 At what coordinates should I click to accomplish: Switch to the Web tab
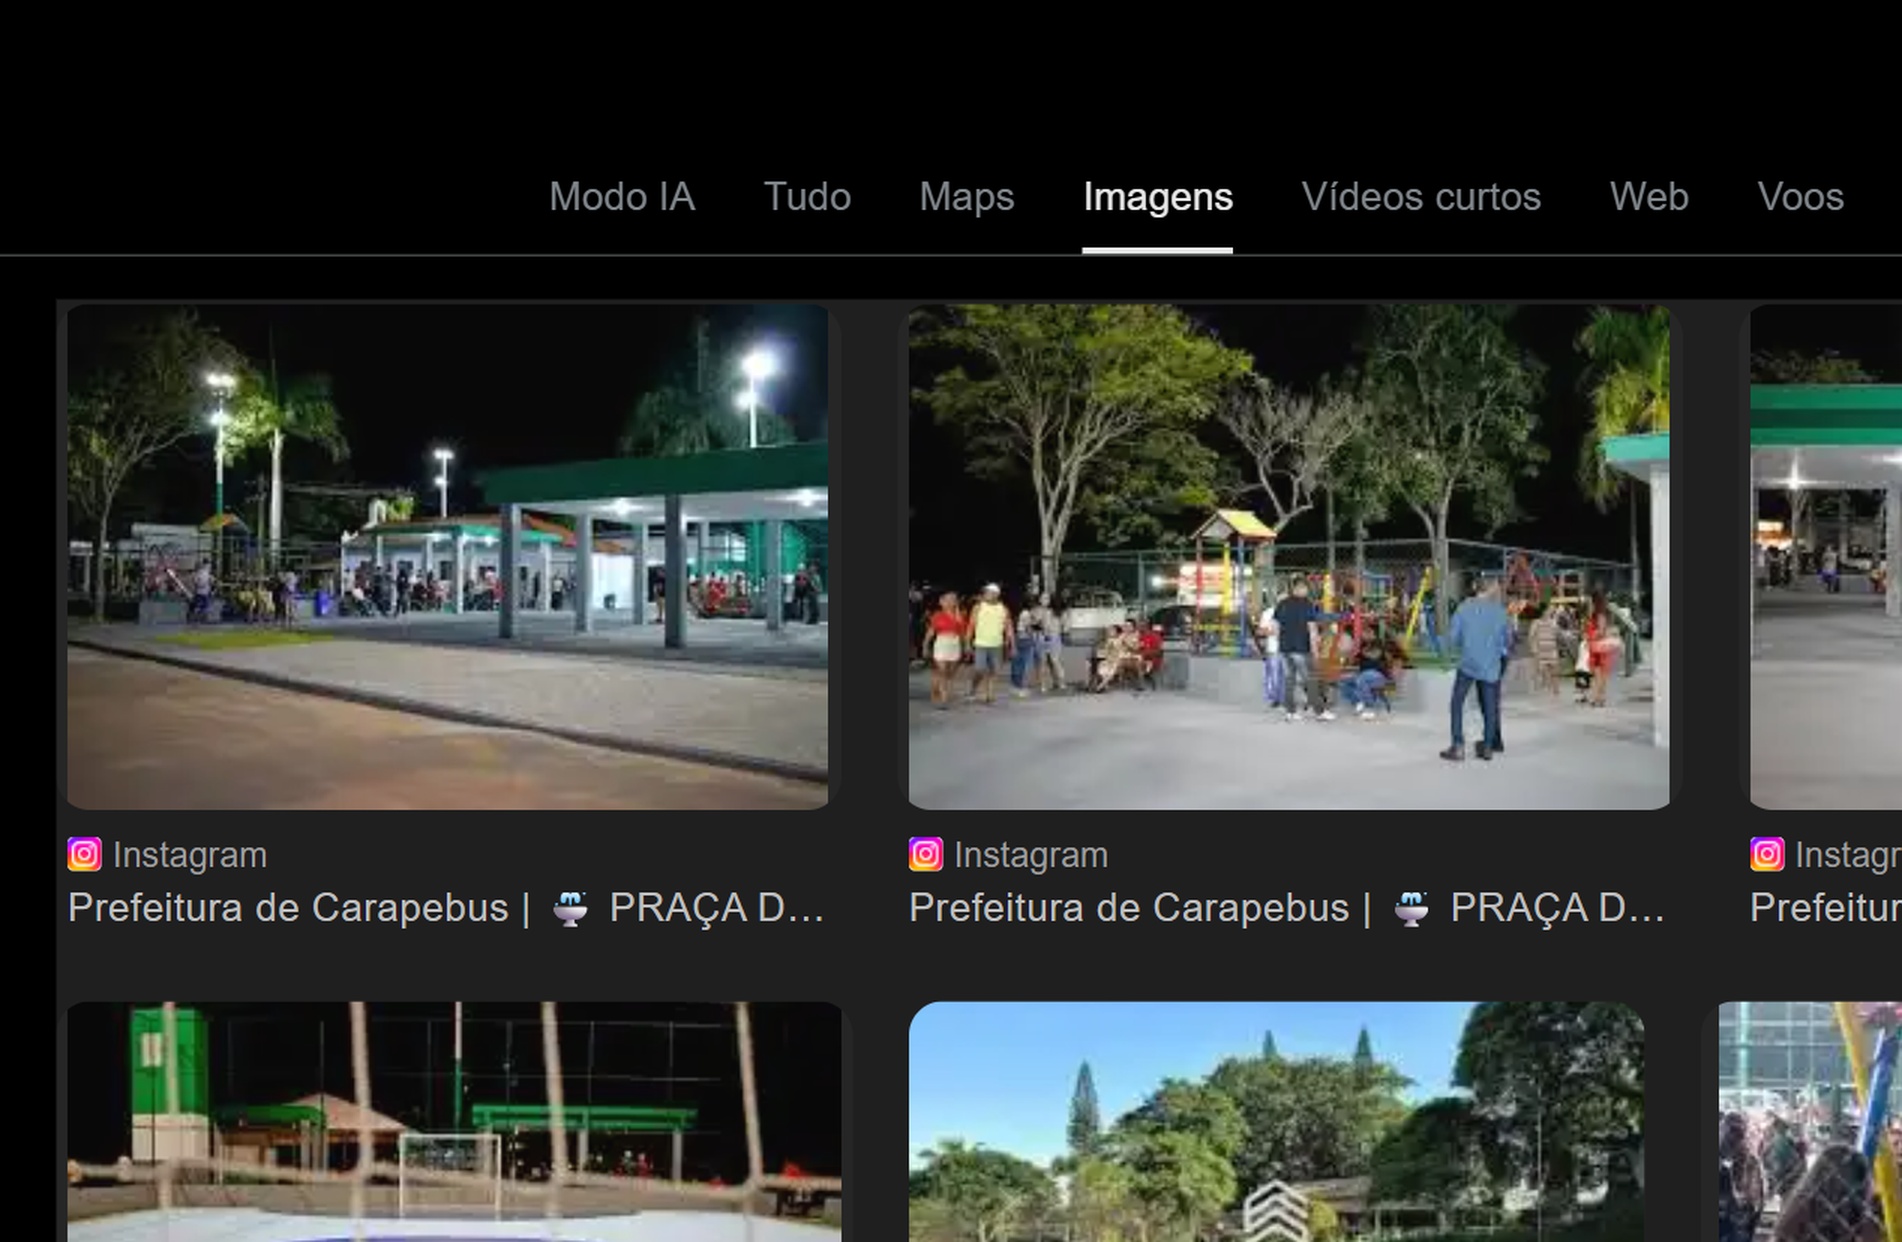pyautogui.click(x=1648, y=197)
